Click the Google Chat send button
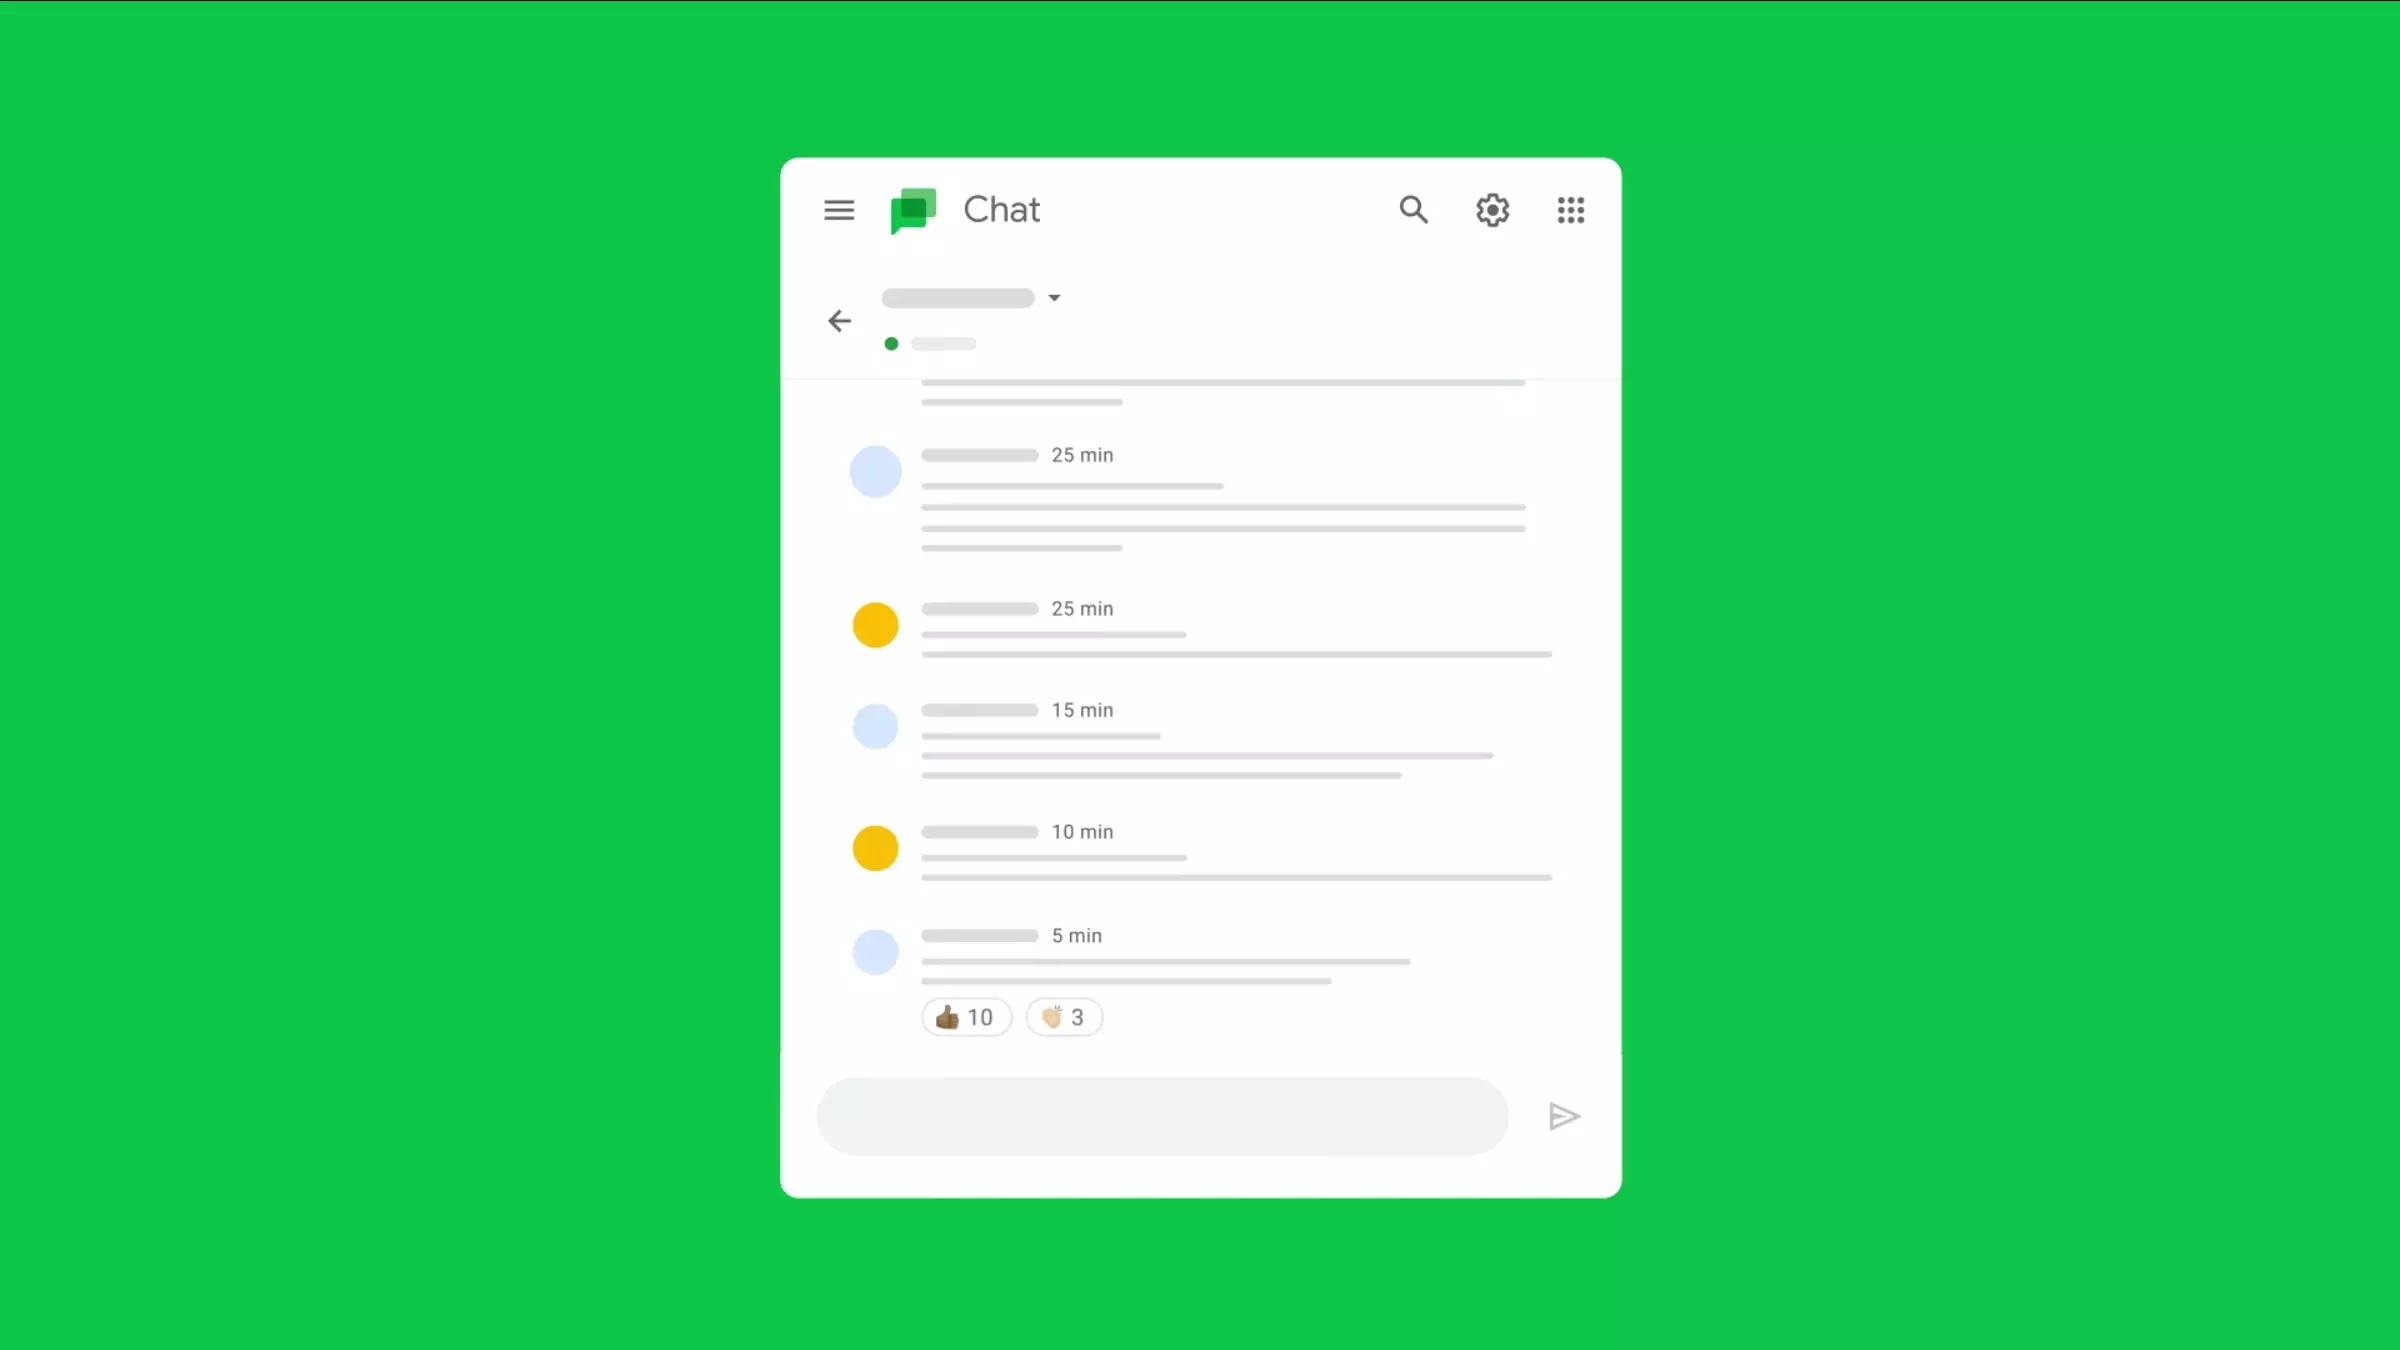The width and height of the screenshot is (2400, 1350). [1561, 1116]
